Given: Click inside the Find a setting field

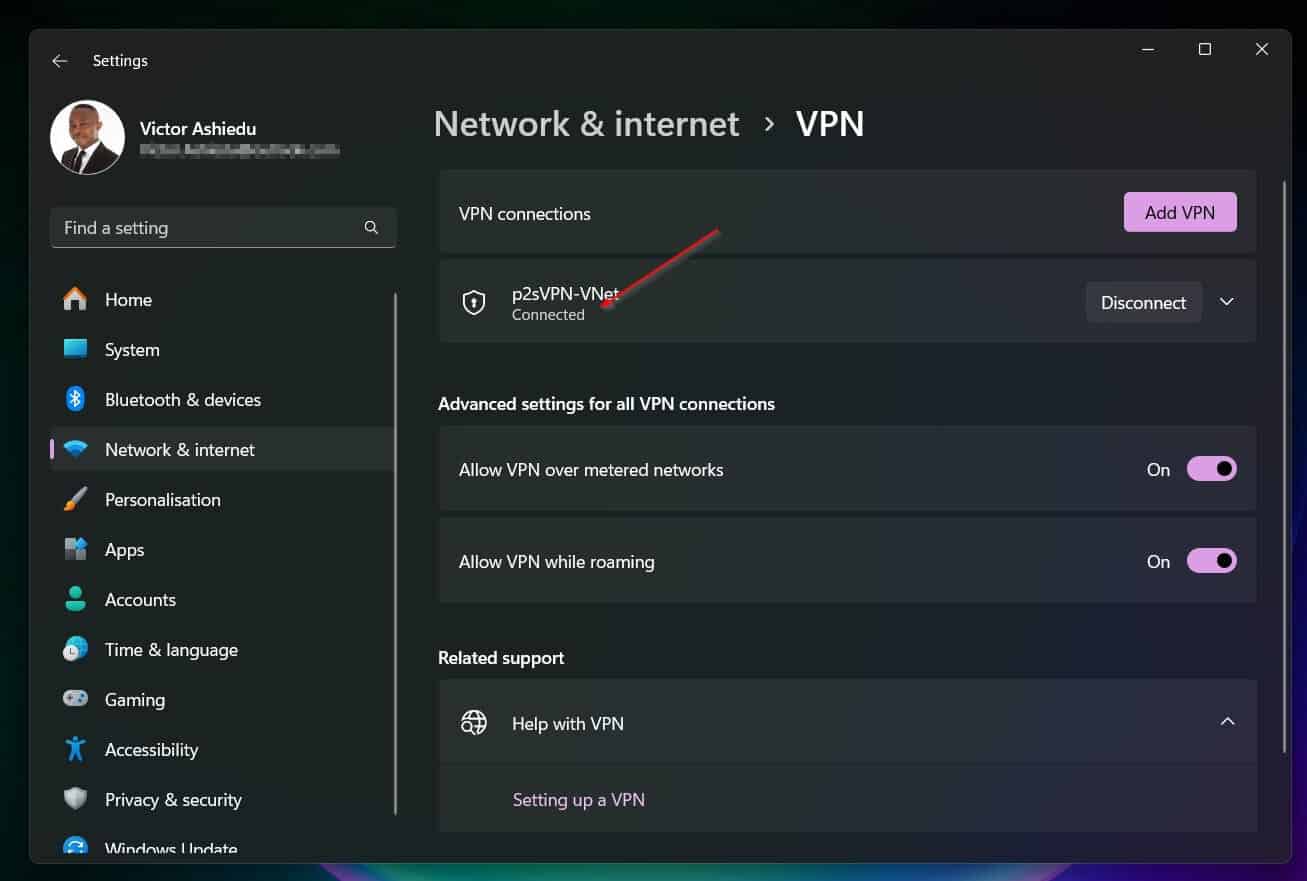Looking at the screenshot, I should (x=200, y=227).
